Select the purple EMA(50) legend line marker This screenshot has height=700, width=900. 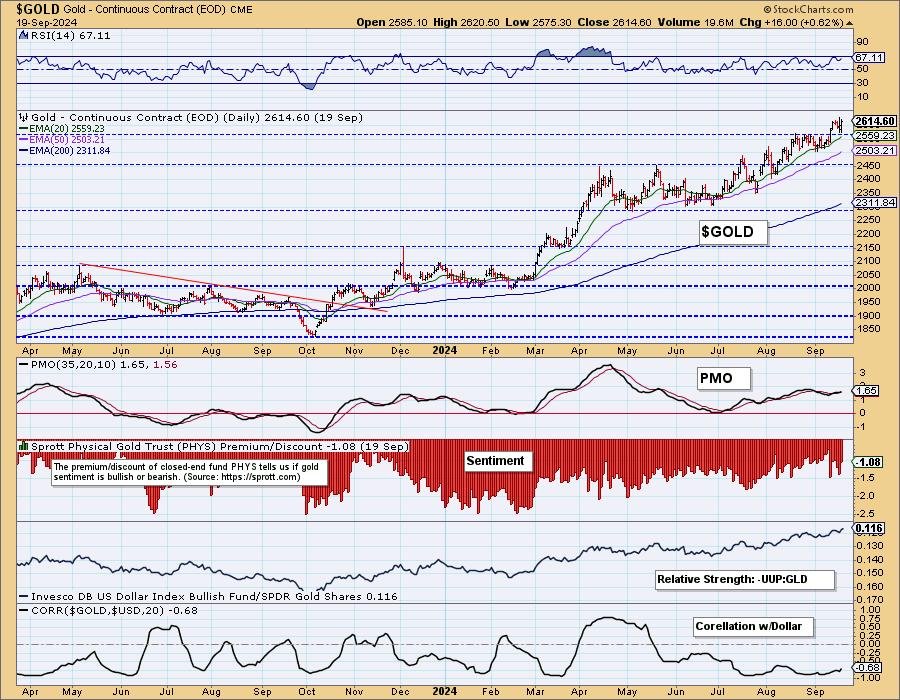(24, 140)
